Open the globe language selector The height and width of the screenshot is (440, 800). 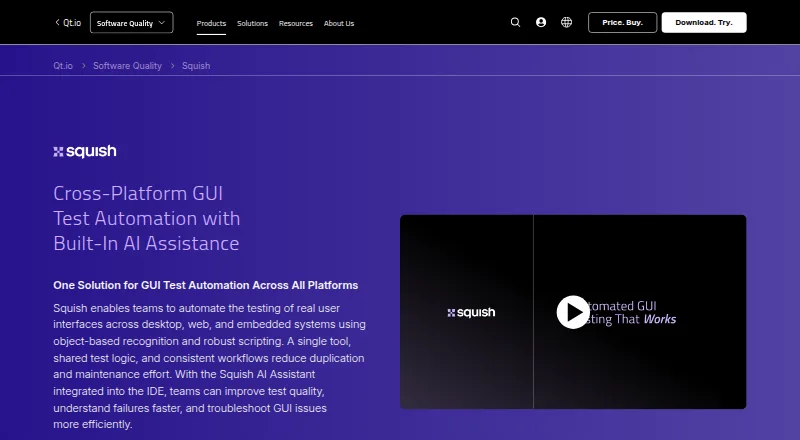point(566,22)
